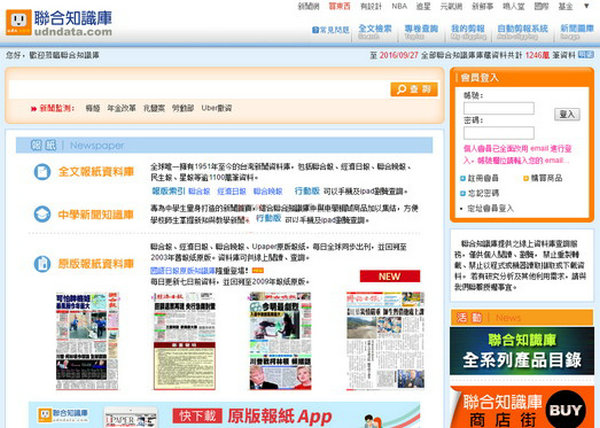Switch to the 專卷查詢 tab
The image size is (600, 428).
click(417, 31)
